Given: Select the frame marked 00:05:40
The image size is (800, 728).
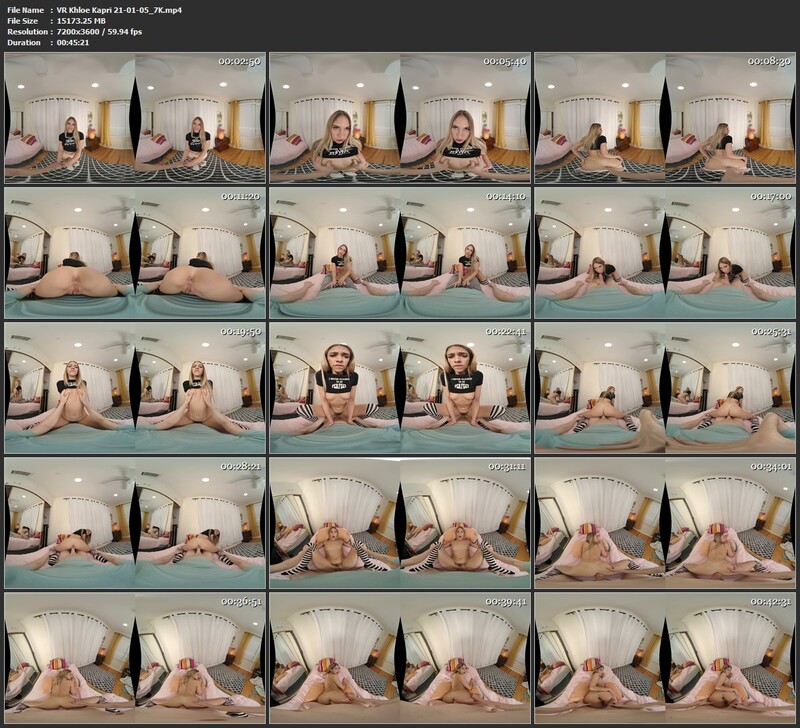Looking at the screenshot, I should coord(400,118).
